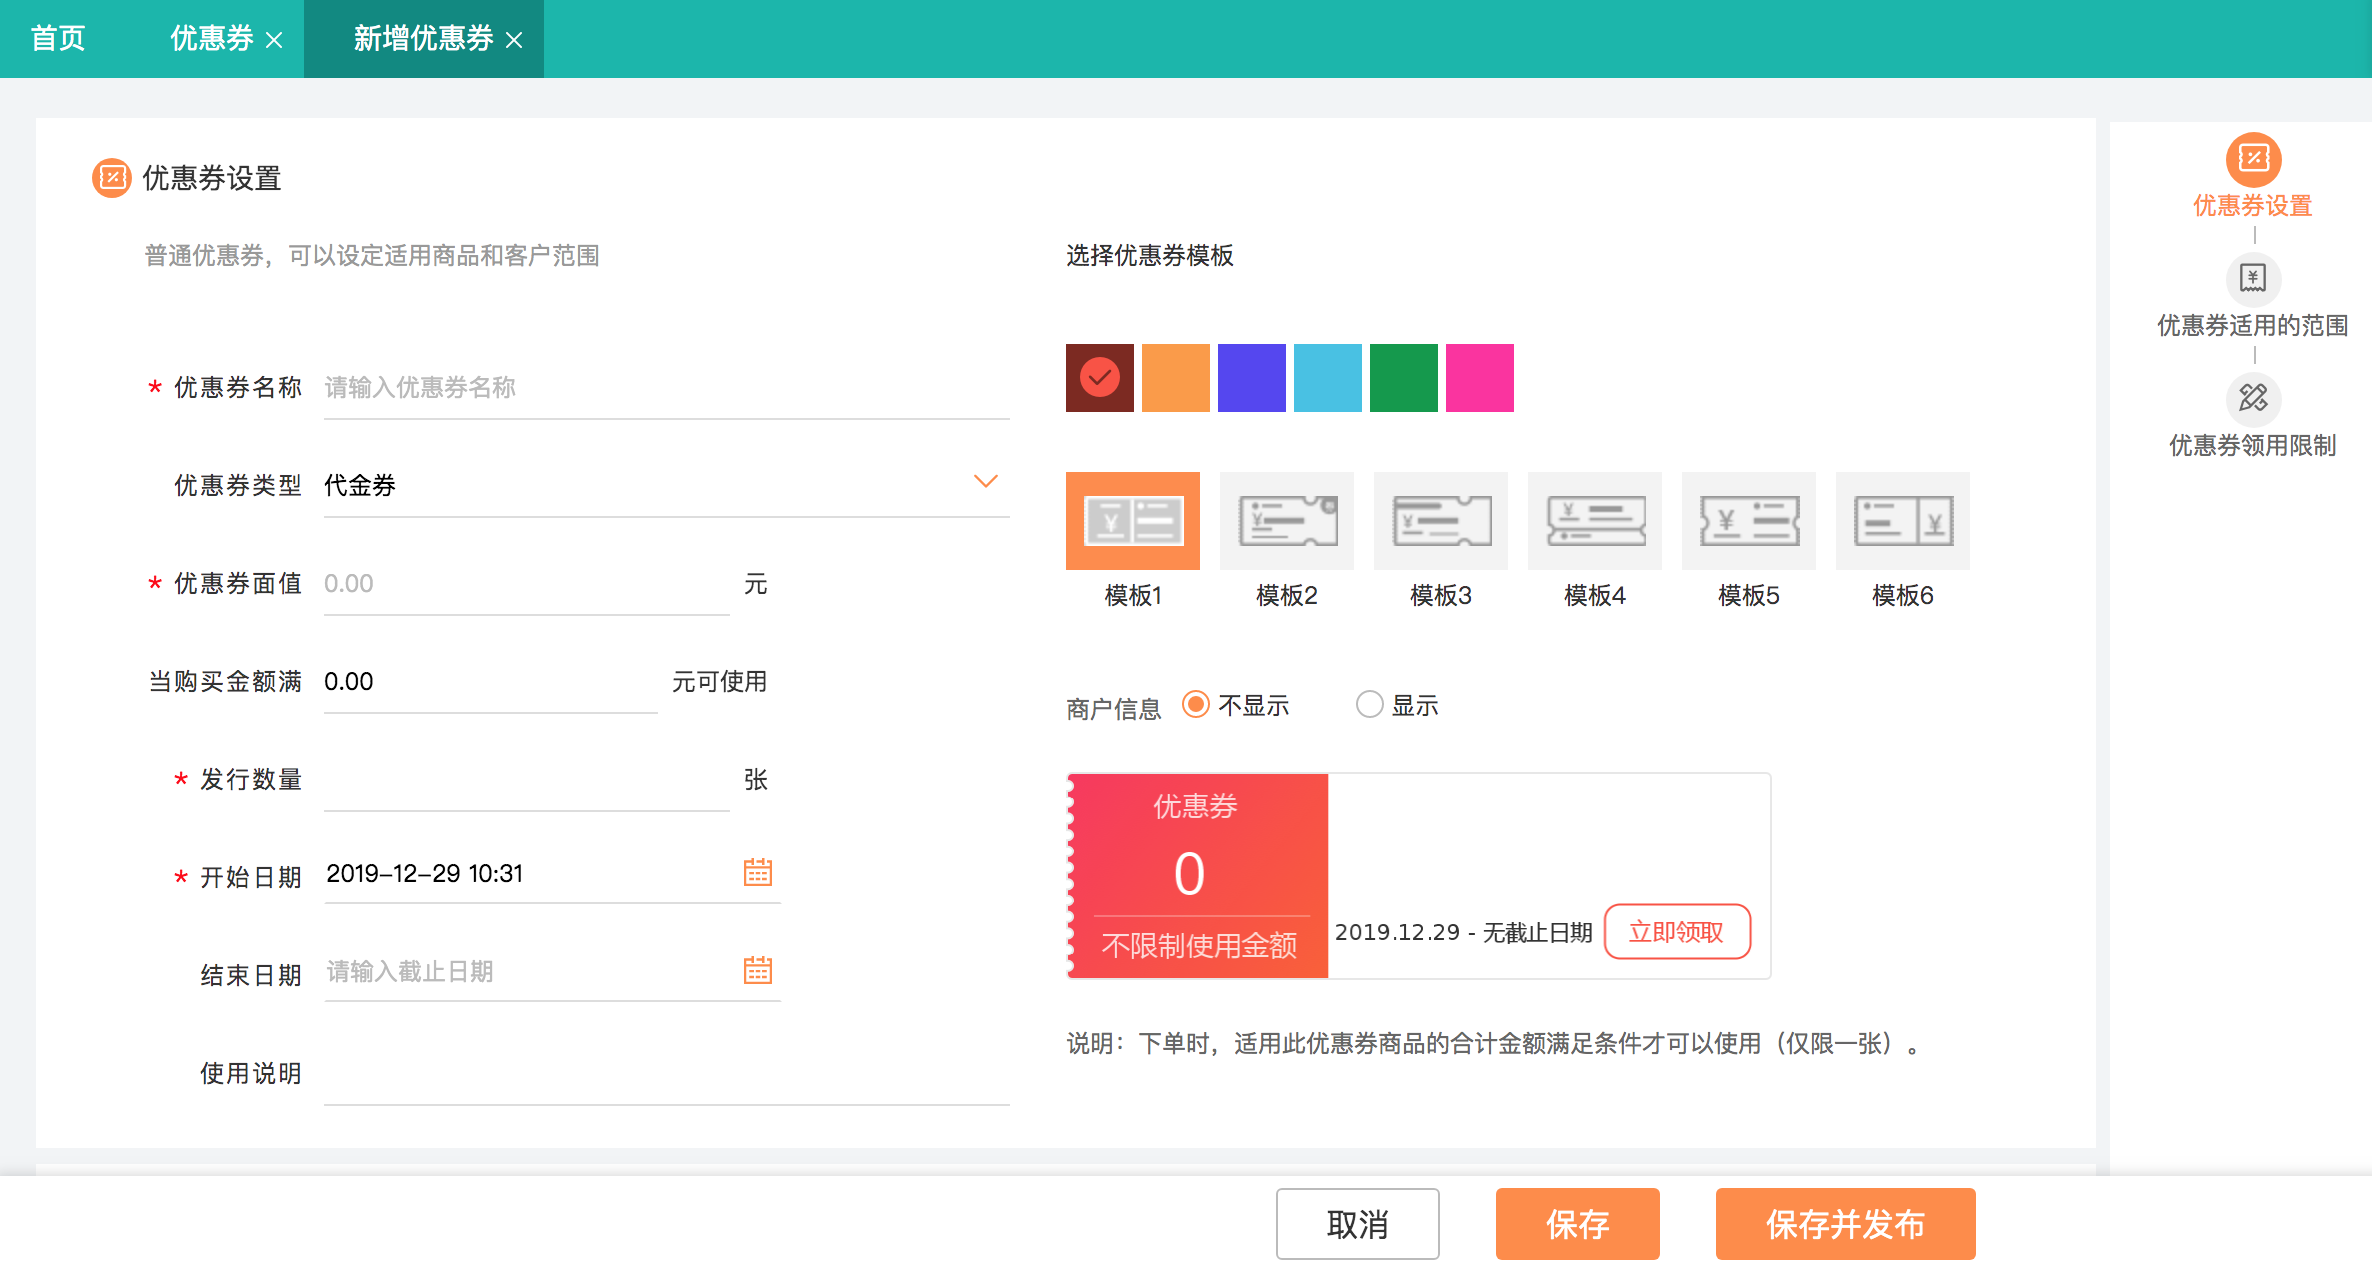Select 显示 radio button for 商户信息
The width and height of the screenshot is (2372, 1266).
pyautogui.click(x=1365, y=703)
